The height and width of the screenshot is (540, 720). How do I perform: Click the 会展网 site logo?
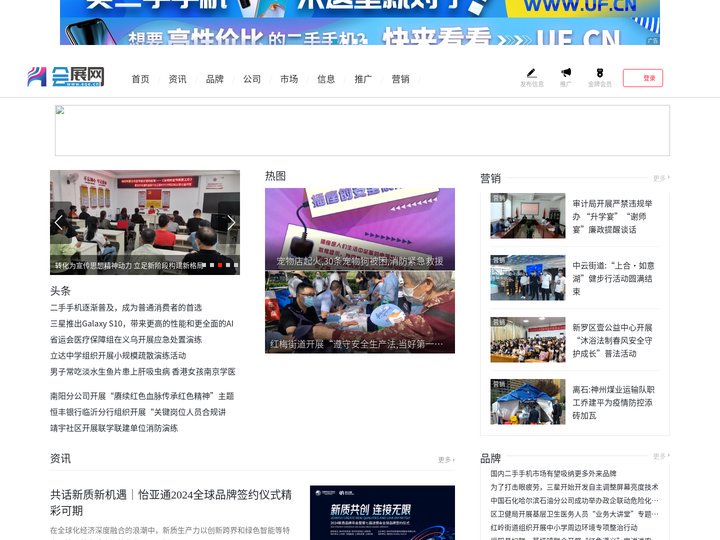tap(66, 77)
